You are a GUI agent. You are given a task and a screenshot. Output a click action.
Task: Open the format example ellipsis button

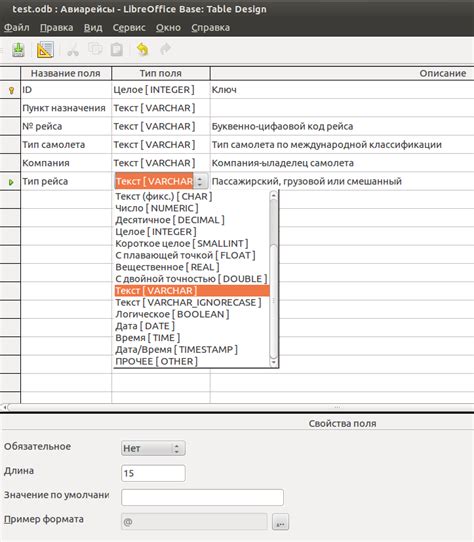pyautogui.click(x=280, y=522)
